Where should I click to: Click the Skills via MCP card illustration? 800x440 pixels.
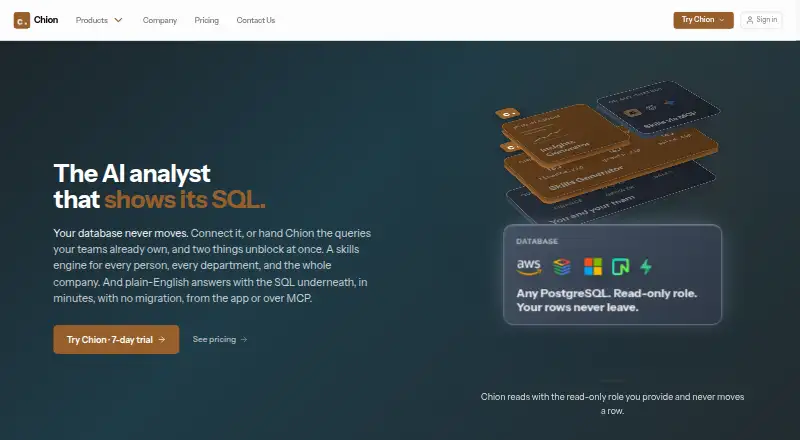point(659,108)
